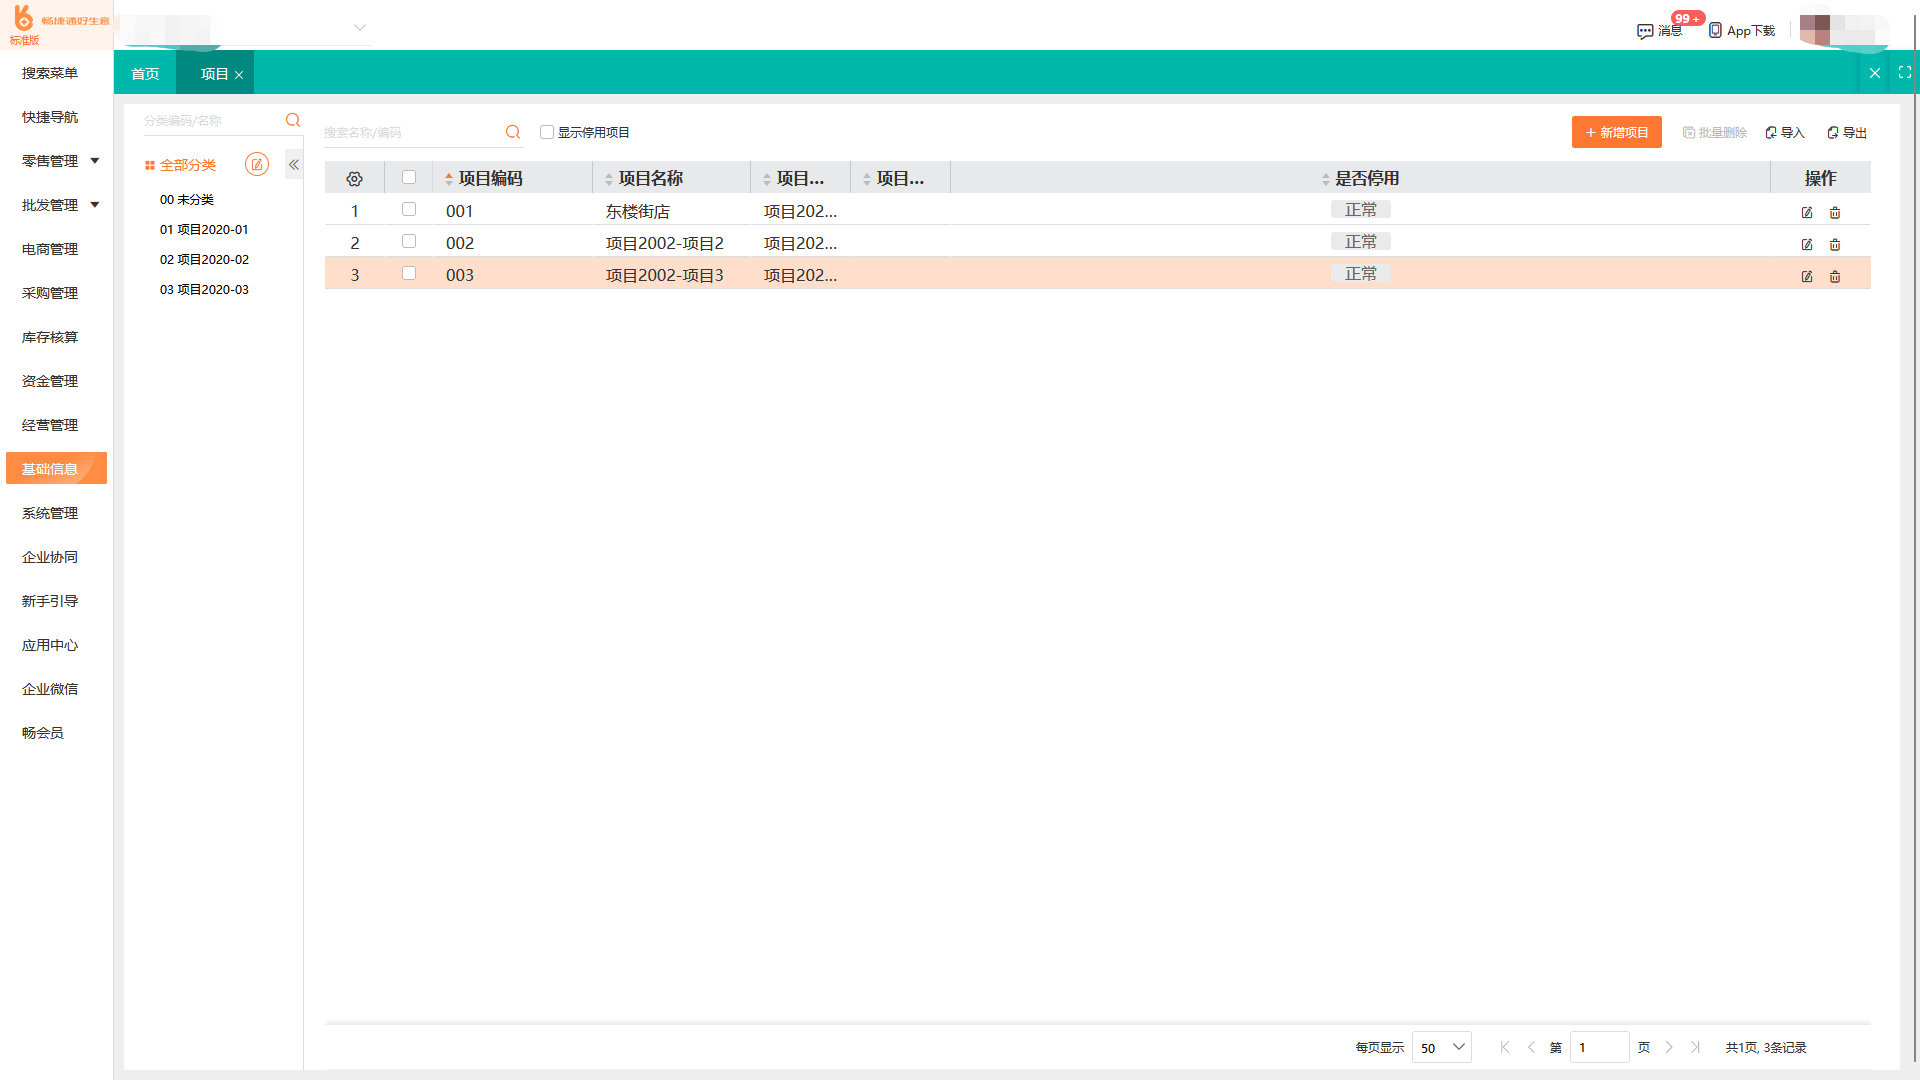Select tree item 01 项目2020-01

[x=202, y=229]
